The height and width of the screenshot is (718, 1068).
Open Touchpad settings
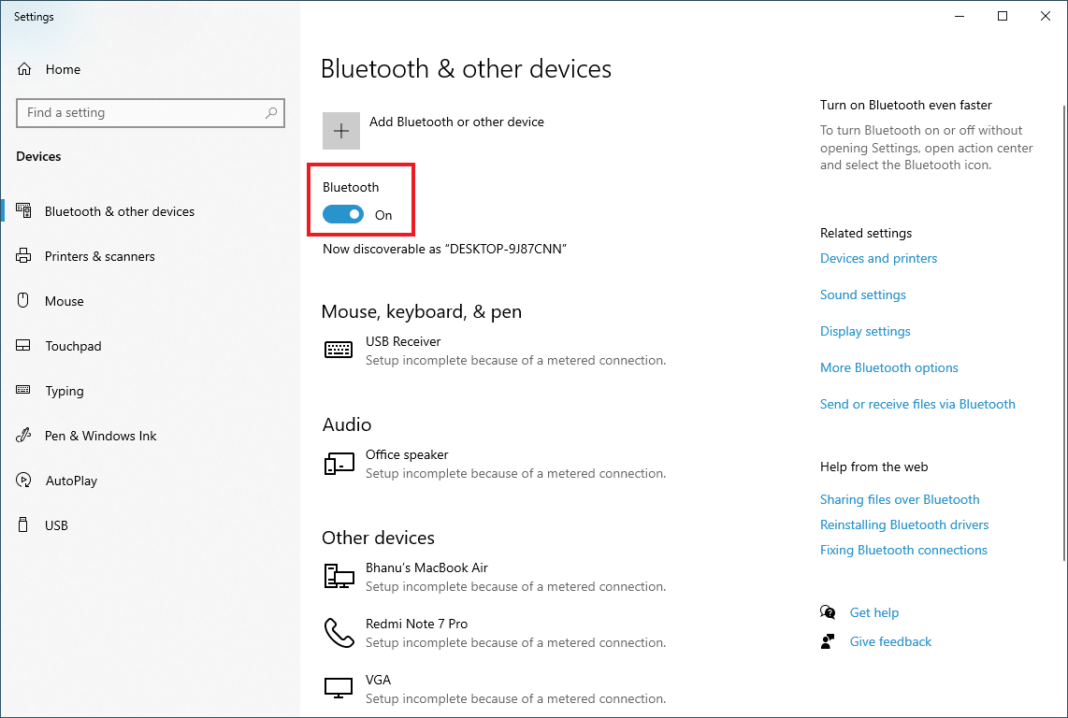click(x=24, y=346)
